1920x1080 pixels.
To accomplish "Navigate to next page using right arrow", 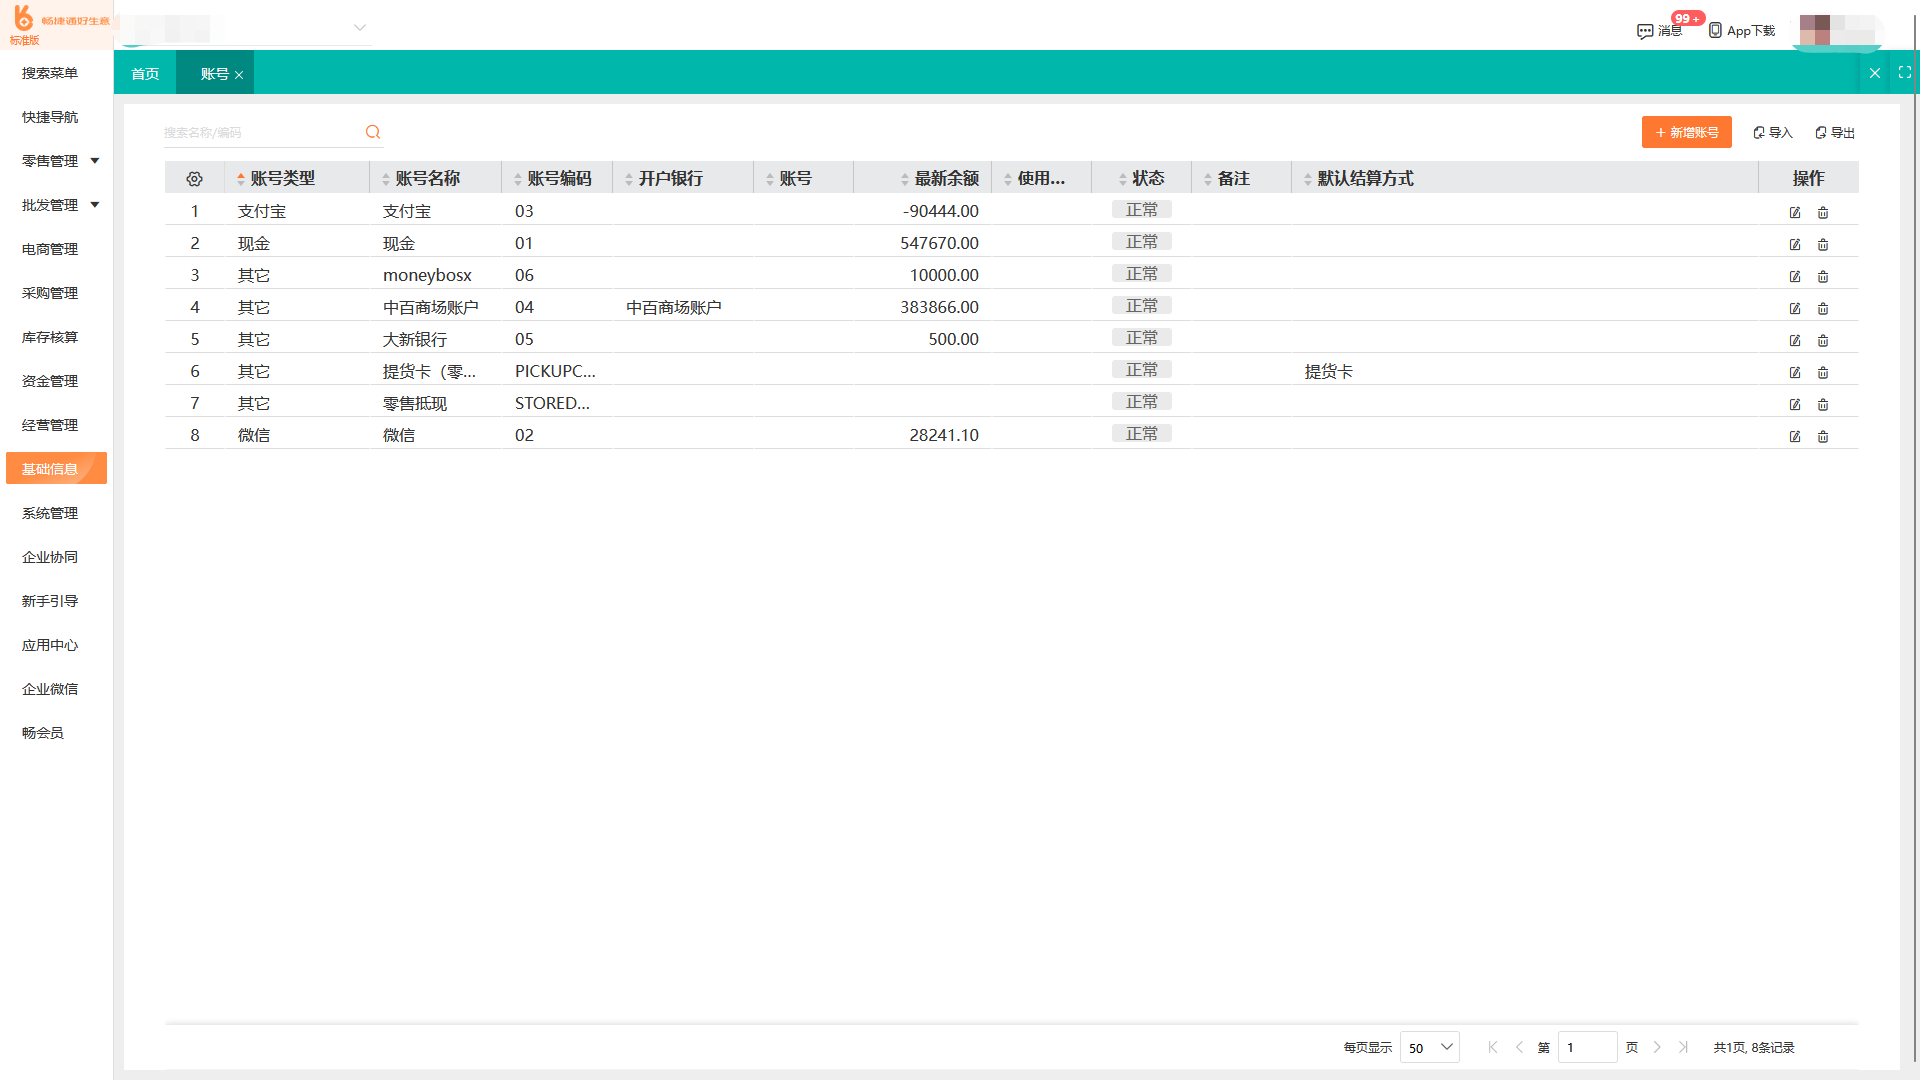I will 1656,1048.
